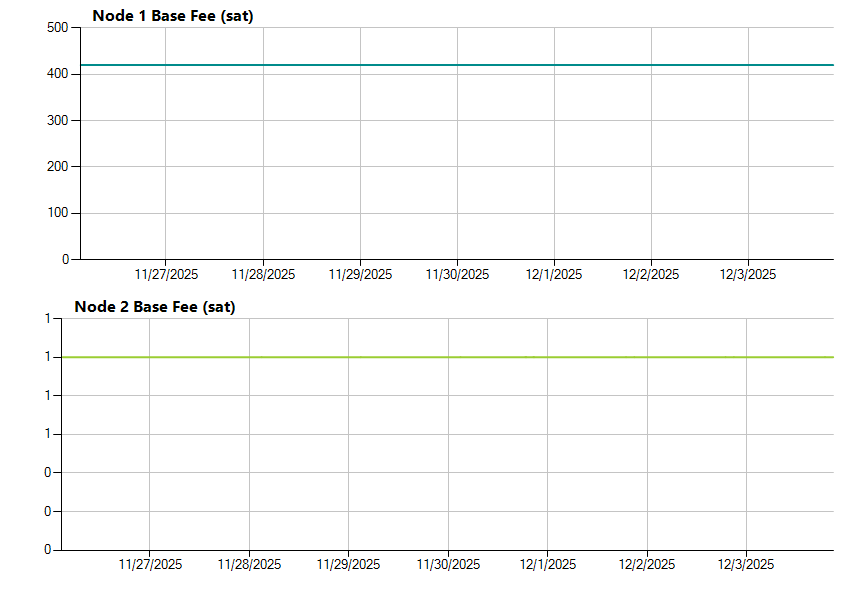
Task: Pick 11/30/2025 on the Node 2 date axis
Action: click(x=448, y=565)
